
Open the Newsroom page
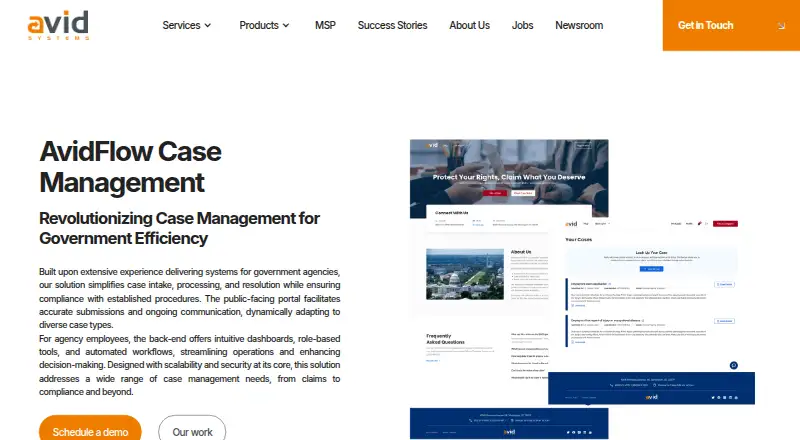click(x=579, y=25)
